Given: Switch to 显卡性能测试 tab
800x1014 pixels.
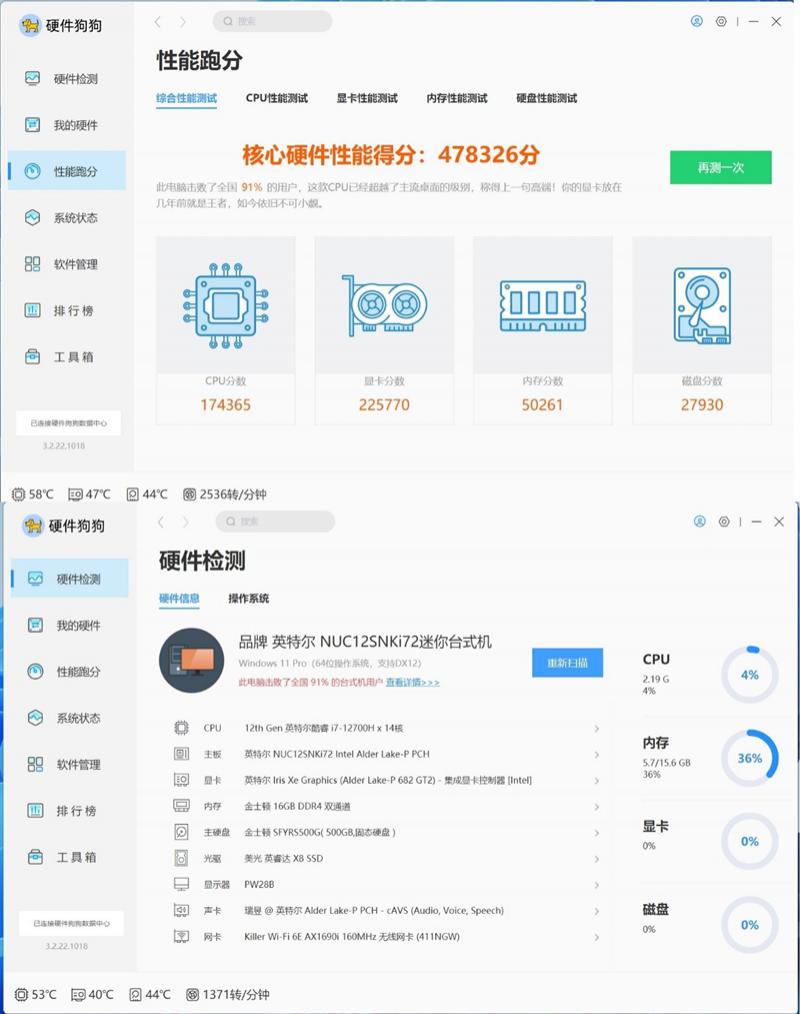Looking at the screenshot, I should click(x=366, y=98).
